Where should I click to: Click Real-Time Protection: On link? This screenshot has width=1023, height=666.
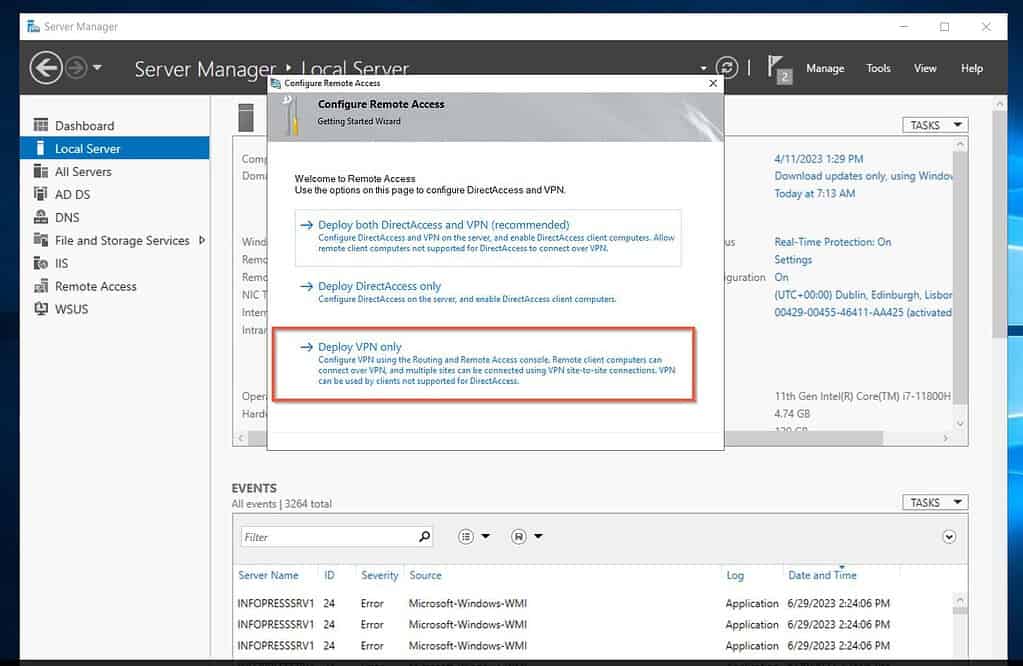pyautogui.click(x=832, y=242)
